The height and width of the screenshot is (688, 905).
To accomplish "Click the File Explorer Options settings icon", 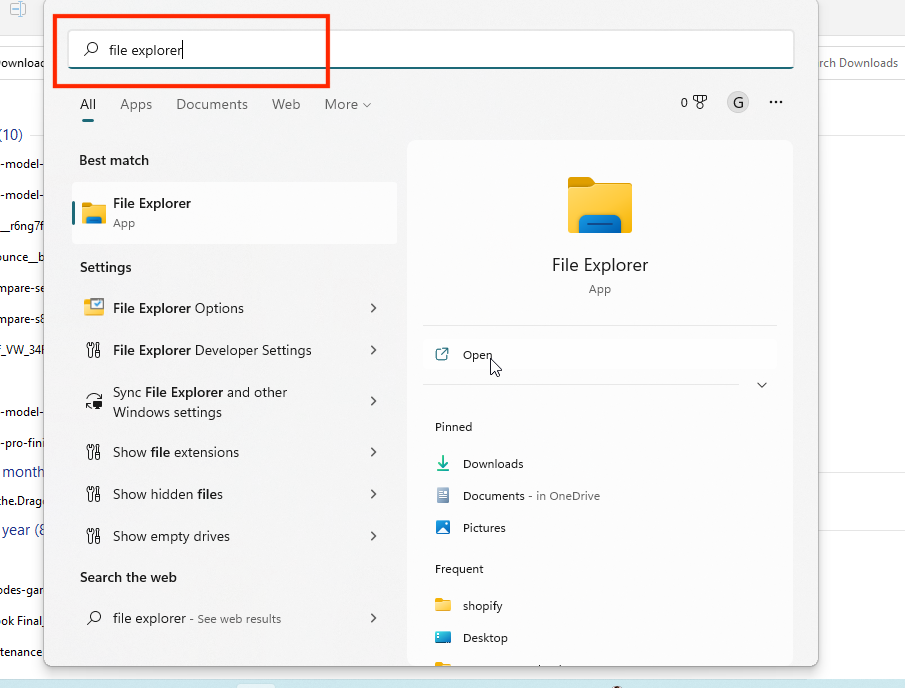I will [94, 308].
